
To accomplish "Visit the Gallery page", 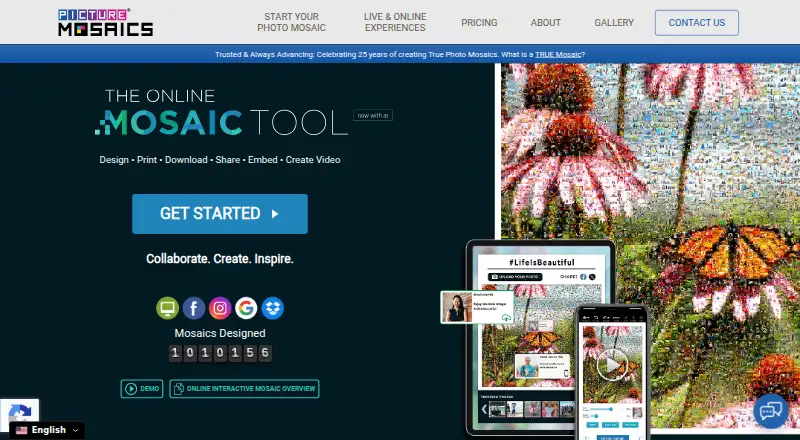I will 614,23.
